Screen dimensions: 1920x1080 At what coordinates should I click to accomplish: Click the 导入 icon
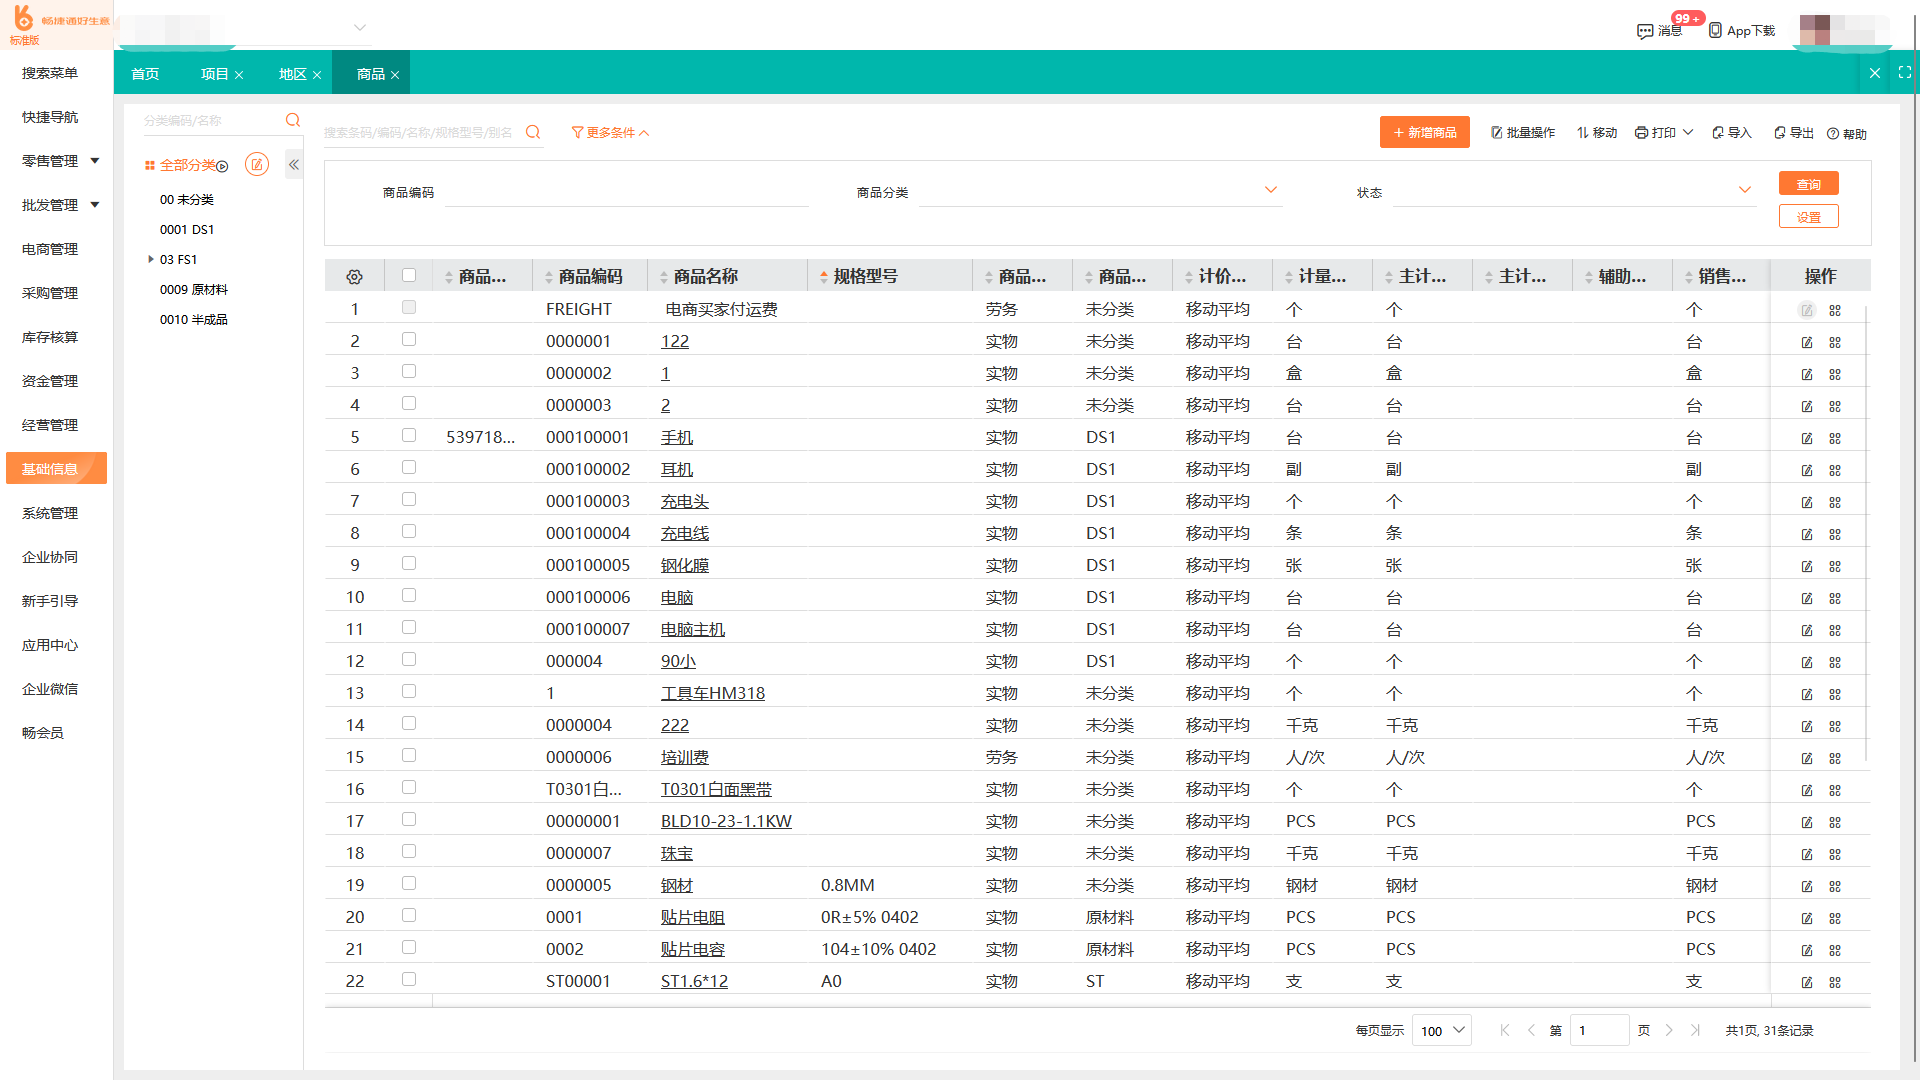tap(1731, 132)
